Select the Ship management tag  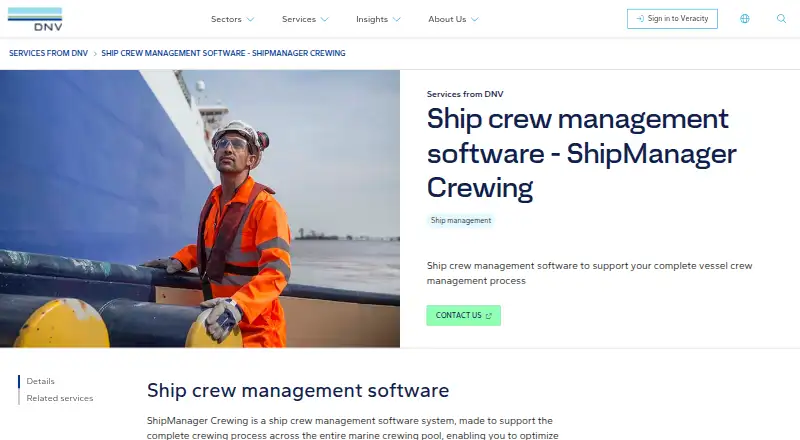tap(461, 221)
